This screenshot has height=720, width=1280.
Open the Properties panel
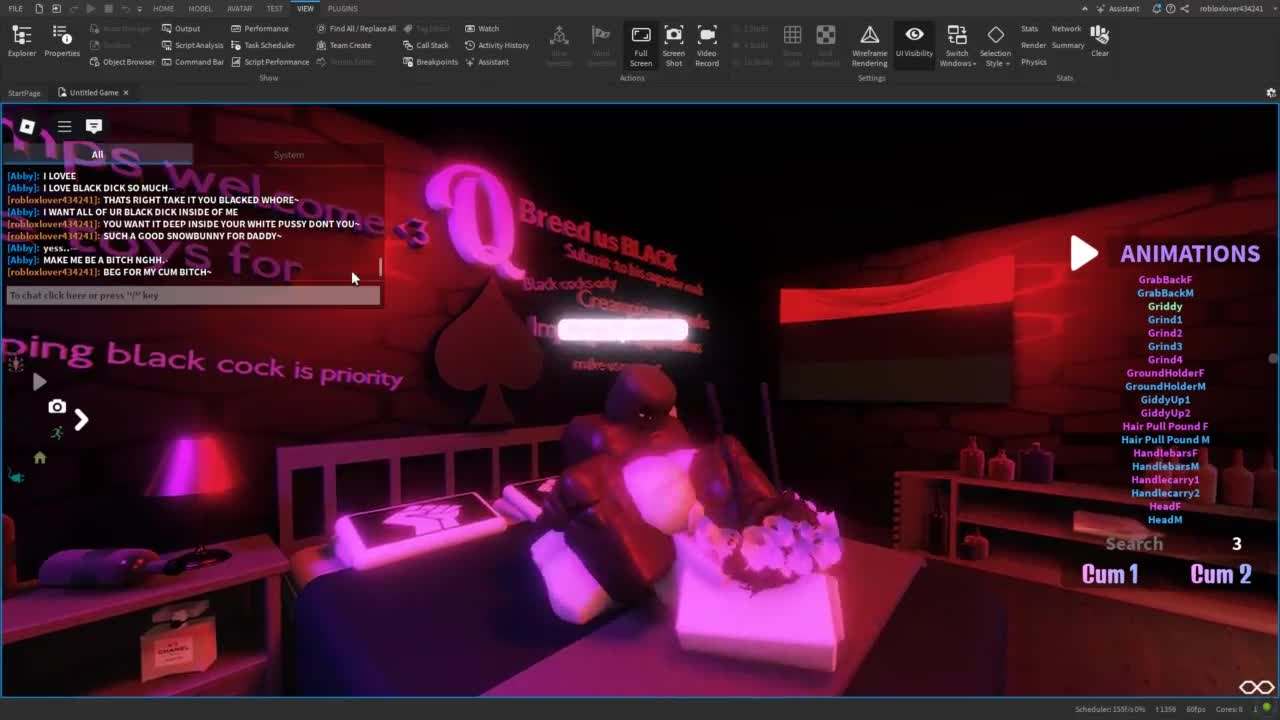(61, 40)
